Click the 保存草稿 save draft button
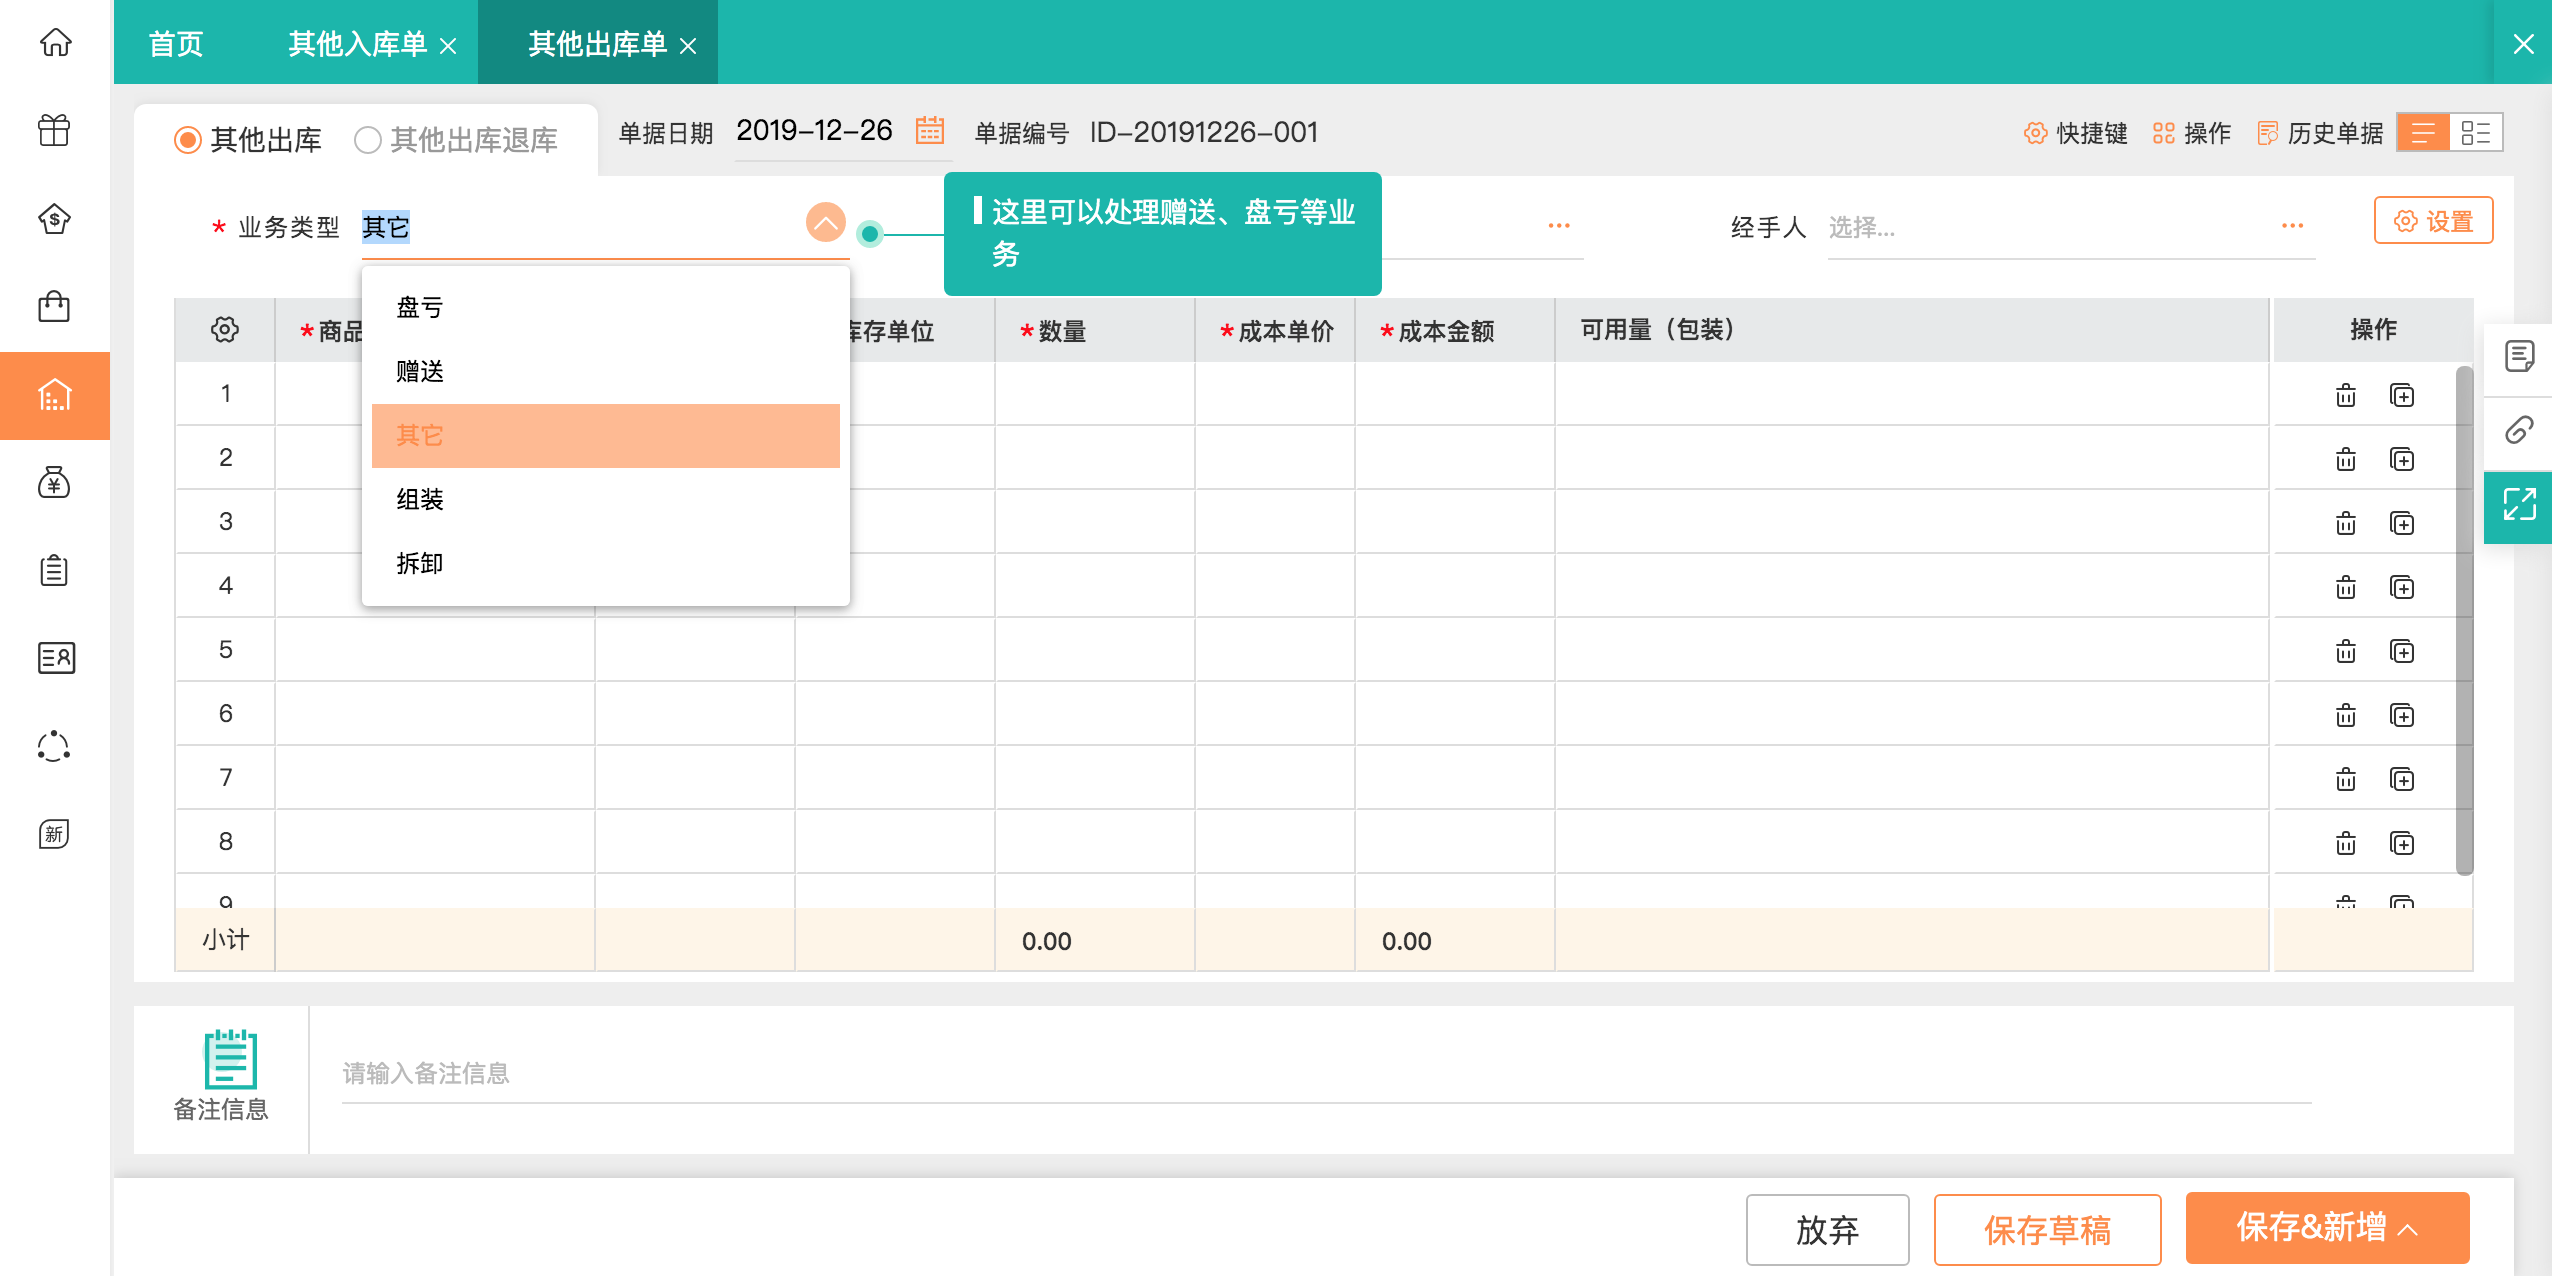 point(2046,1226)
